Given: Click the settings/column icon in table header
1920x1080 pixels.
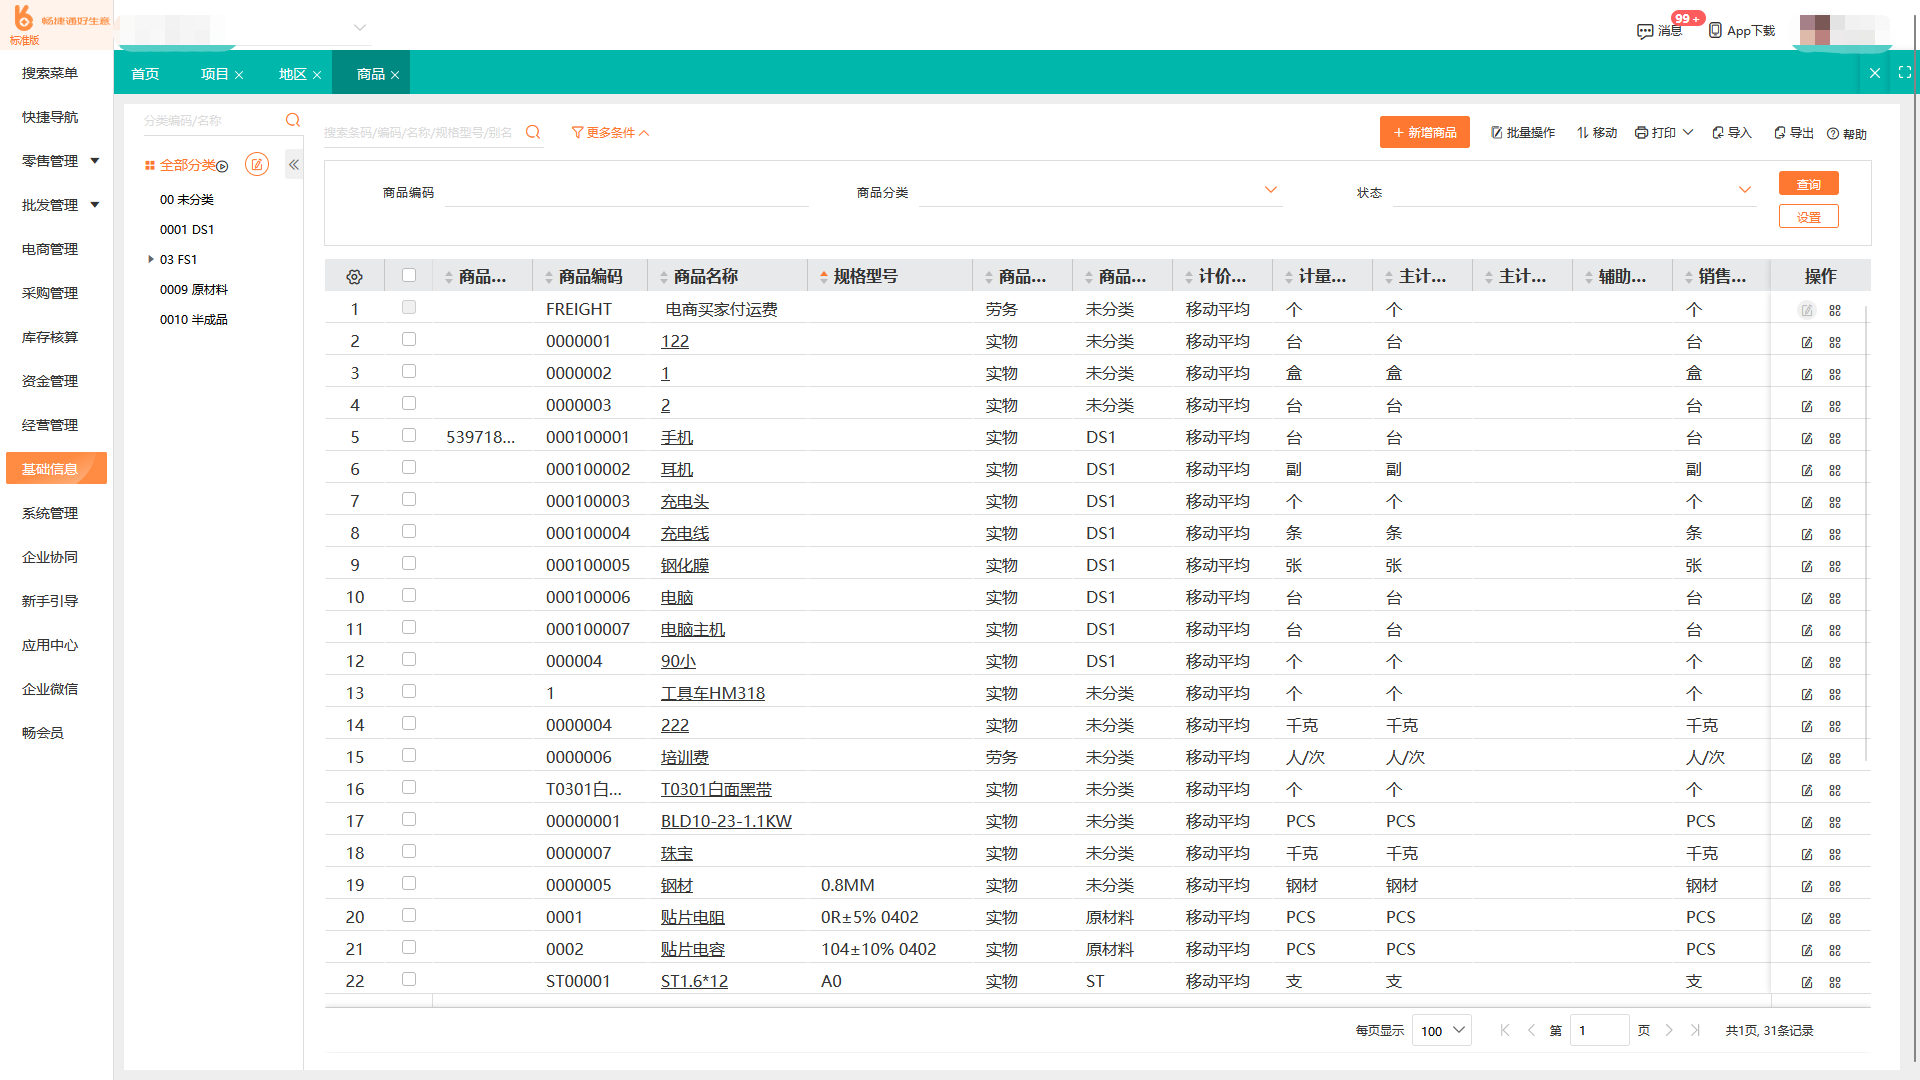Looking at the screenshot, I should click(x=353, y=276).
